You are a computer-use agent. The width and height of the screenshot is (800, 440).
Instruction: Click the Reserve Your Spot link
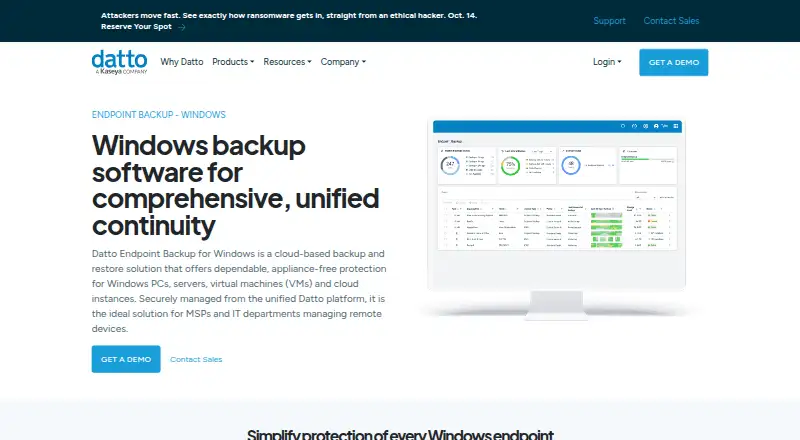click(136, 27)
